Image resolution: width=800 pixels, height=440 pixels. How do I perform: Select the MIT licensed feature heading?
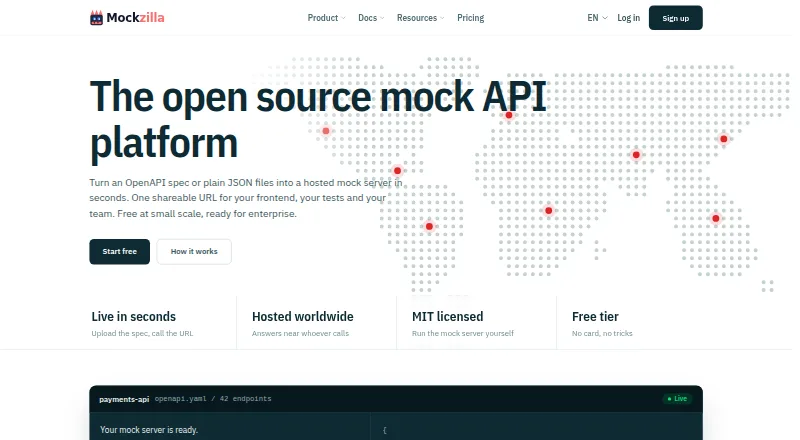(x=447, y=316)
